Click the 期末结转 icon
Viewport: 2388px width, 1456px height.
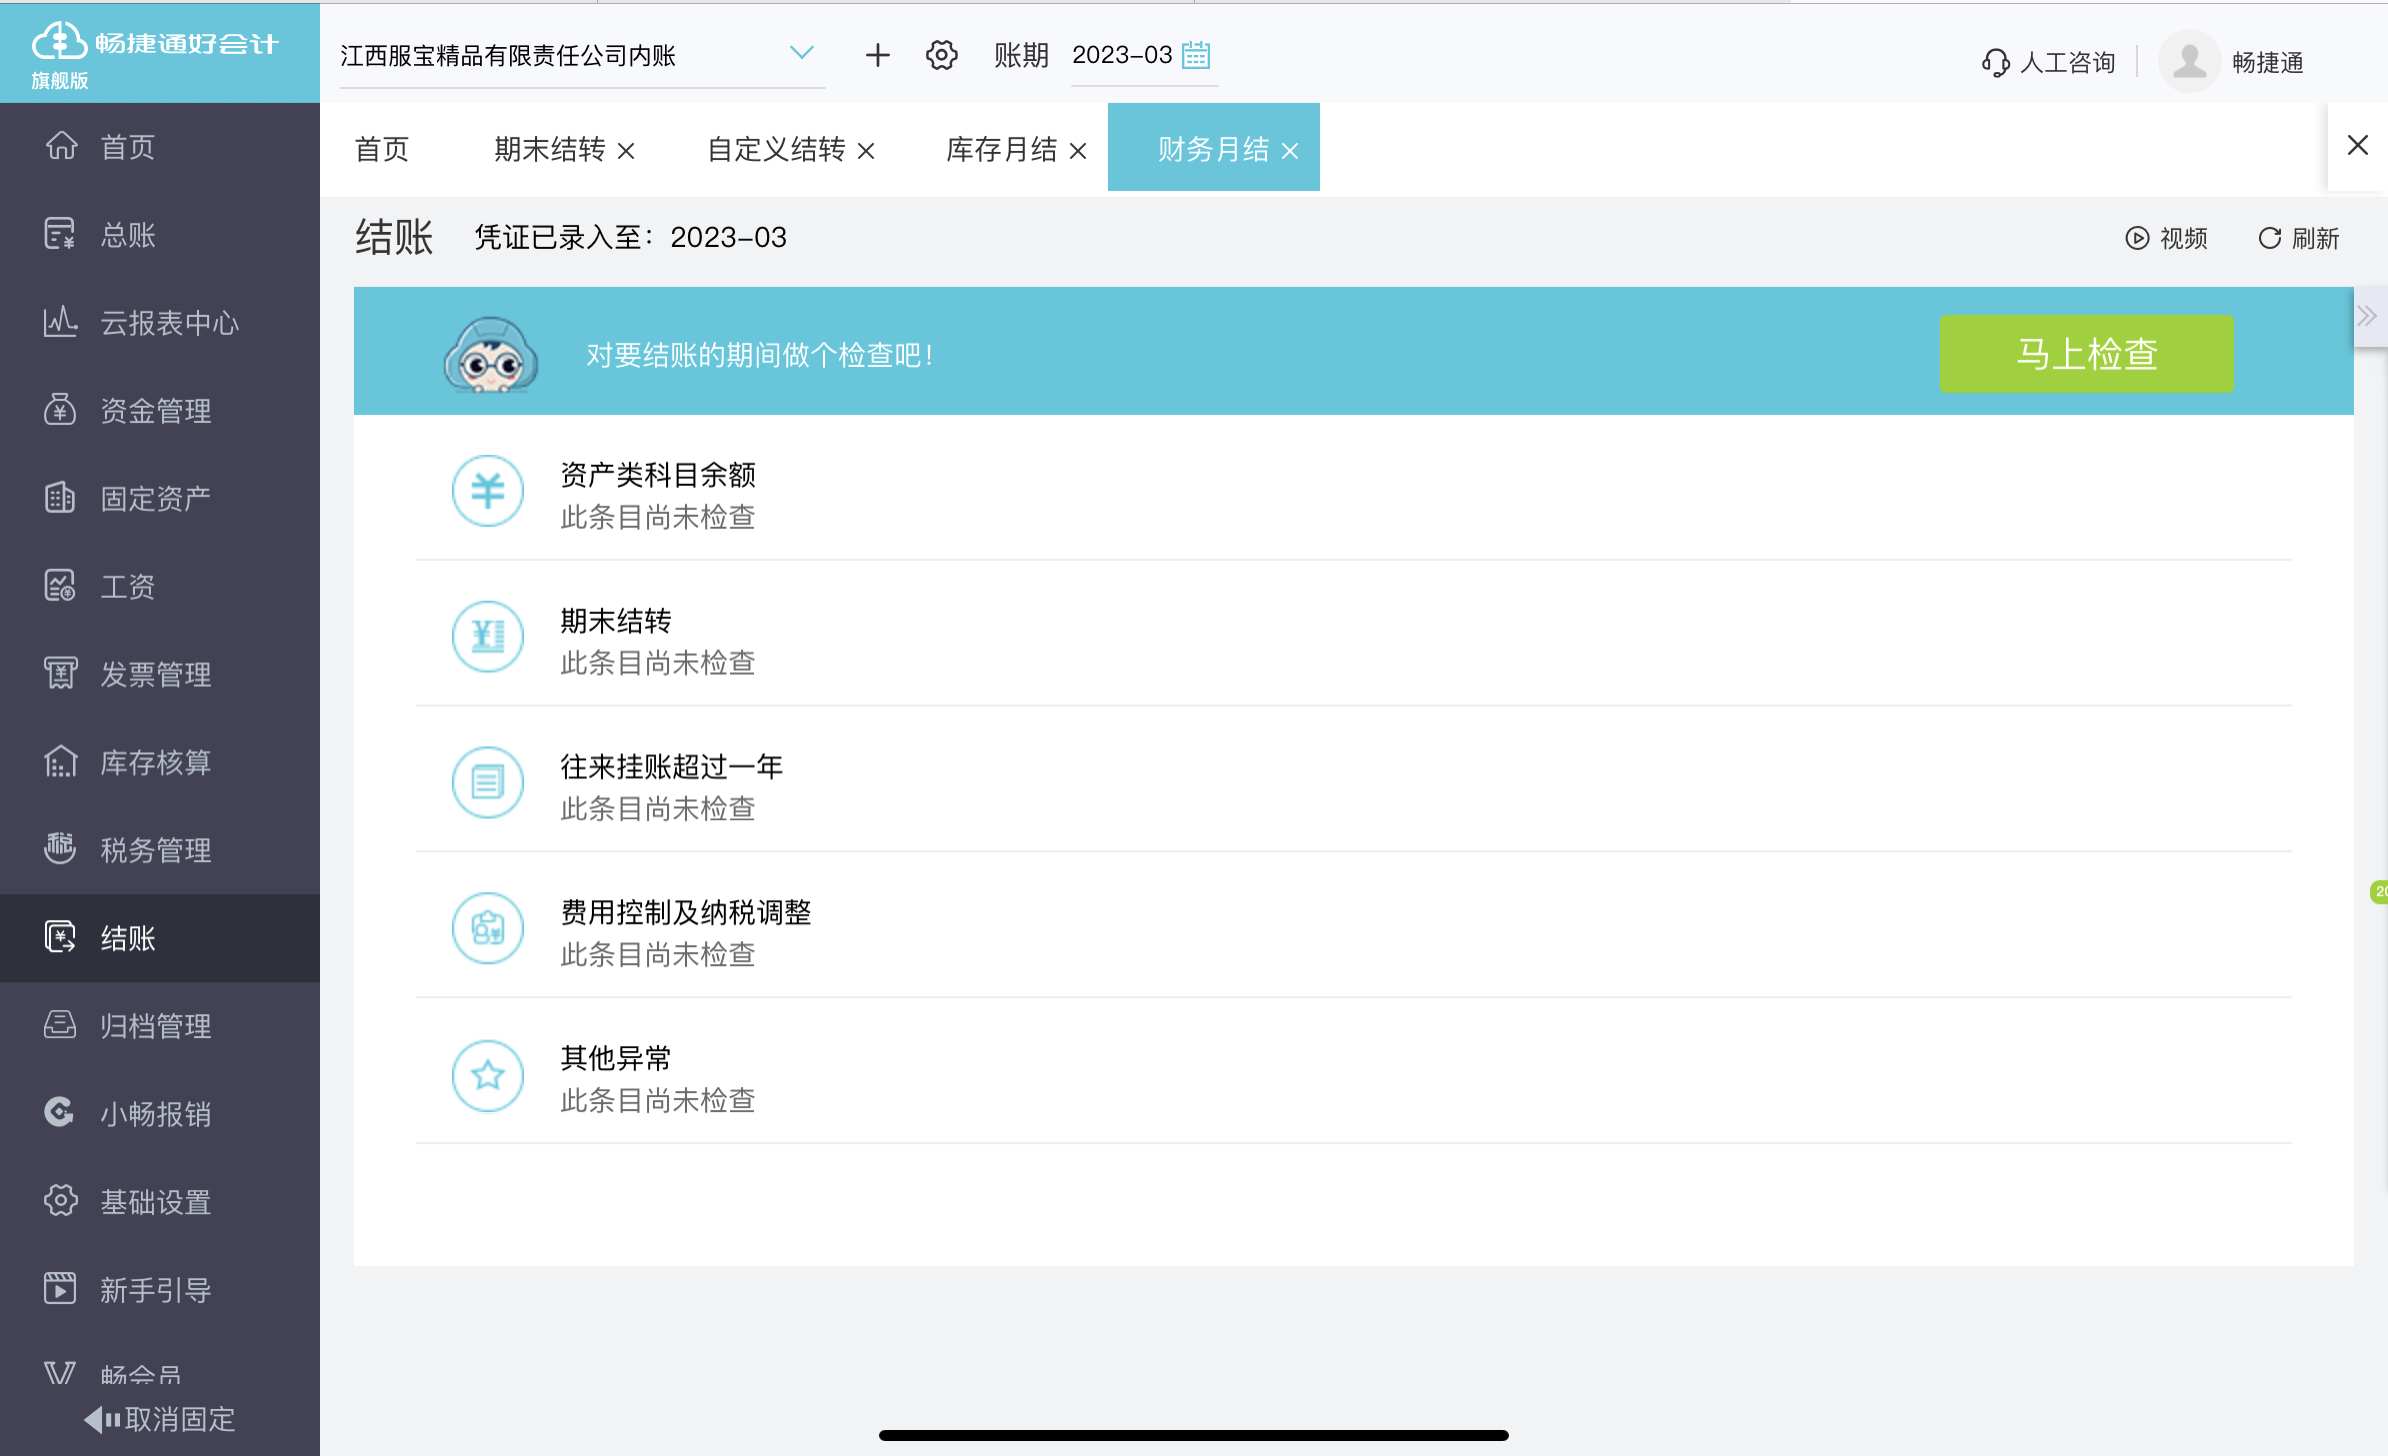click(x=484, y=636)
